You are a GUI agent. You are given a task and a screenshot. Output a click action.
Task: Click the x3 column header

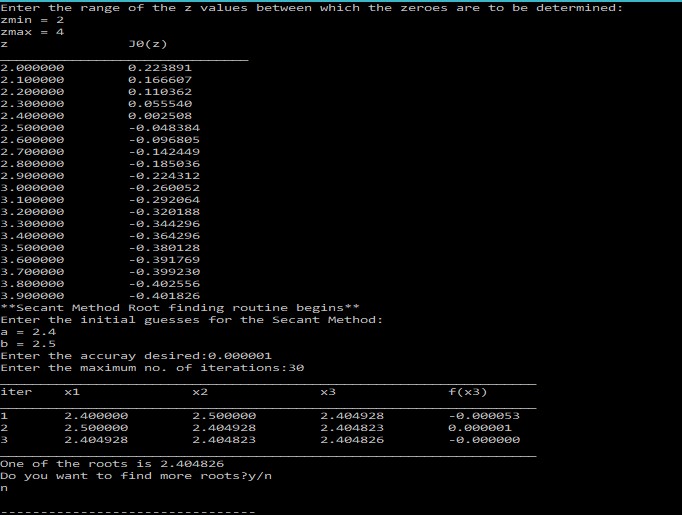[x=329, y=391]
